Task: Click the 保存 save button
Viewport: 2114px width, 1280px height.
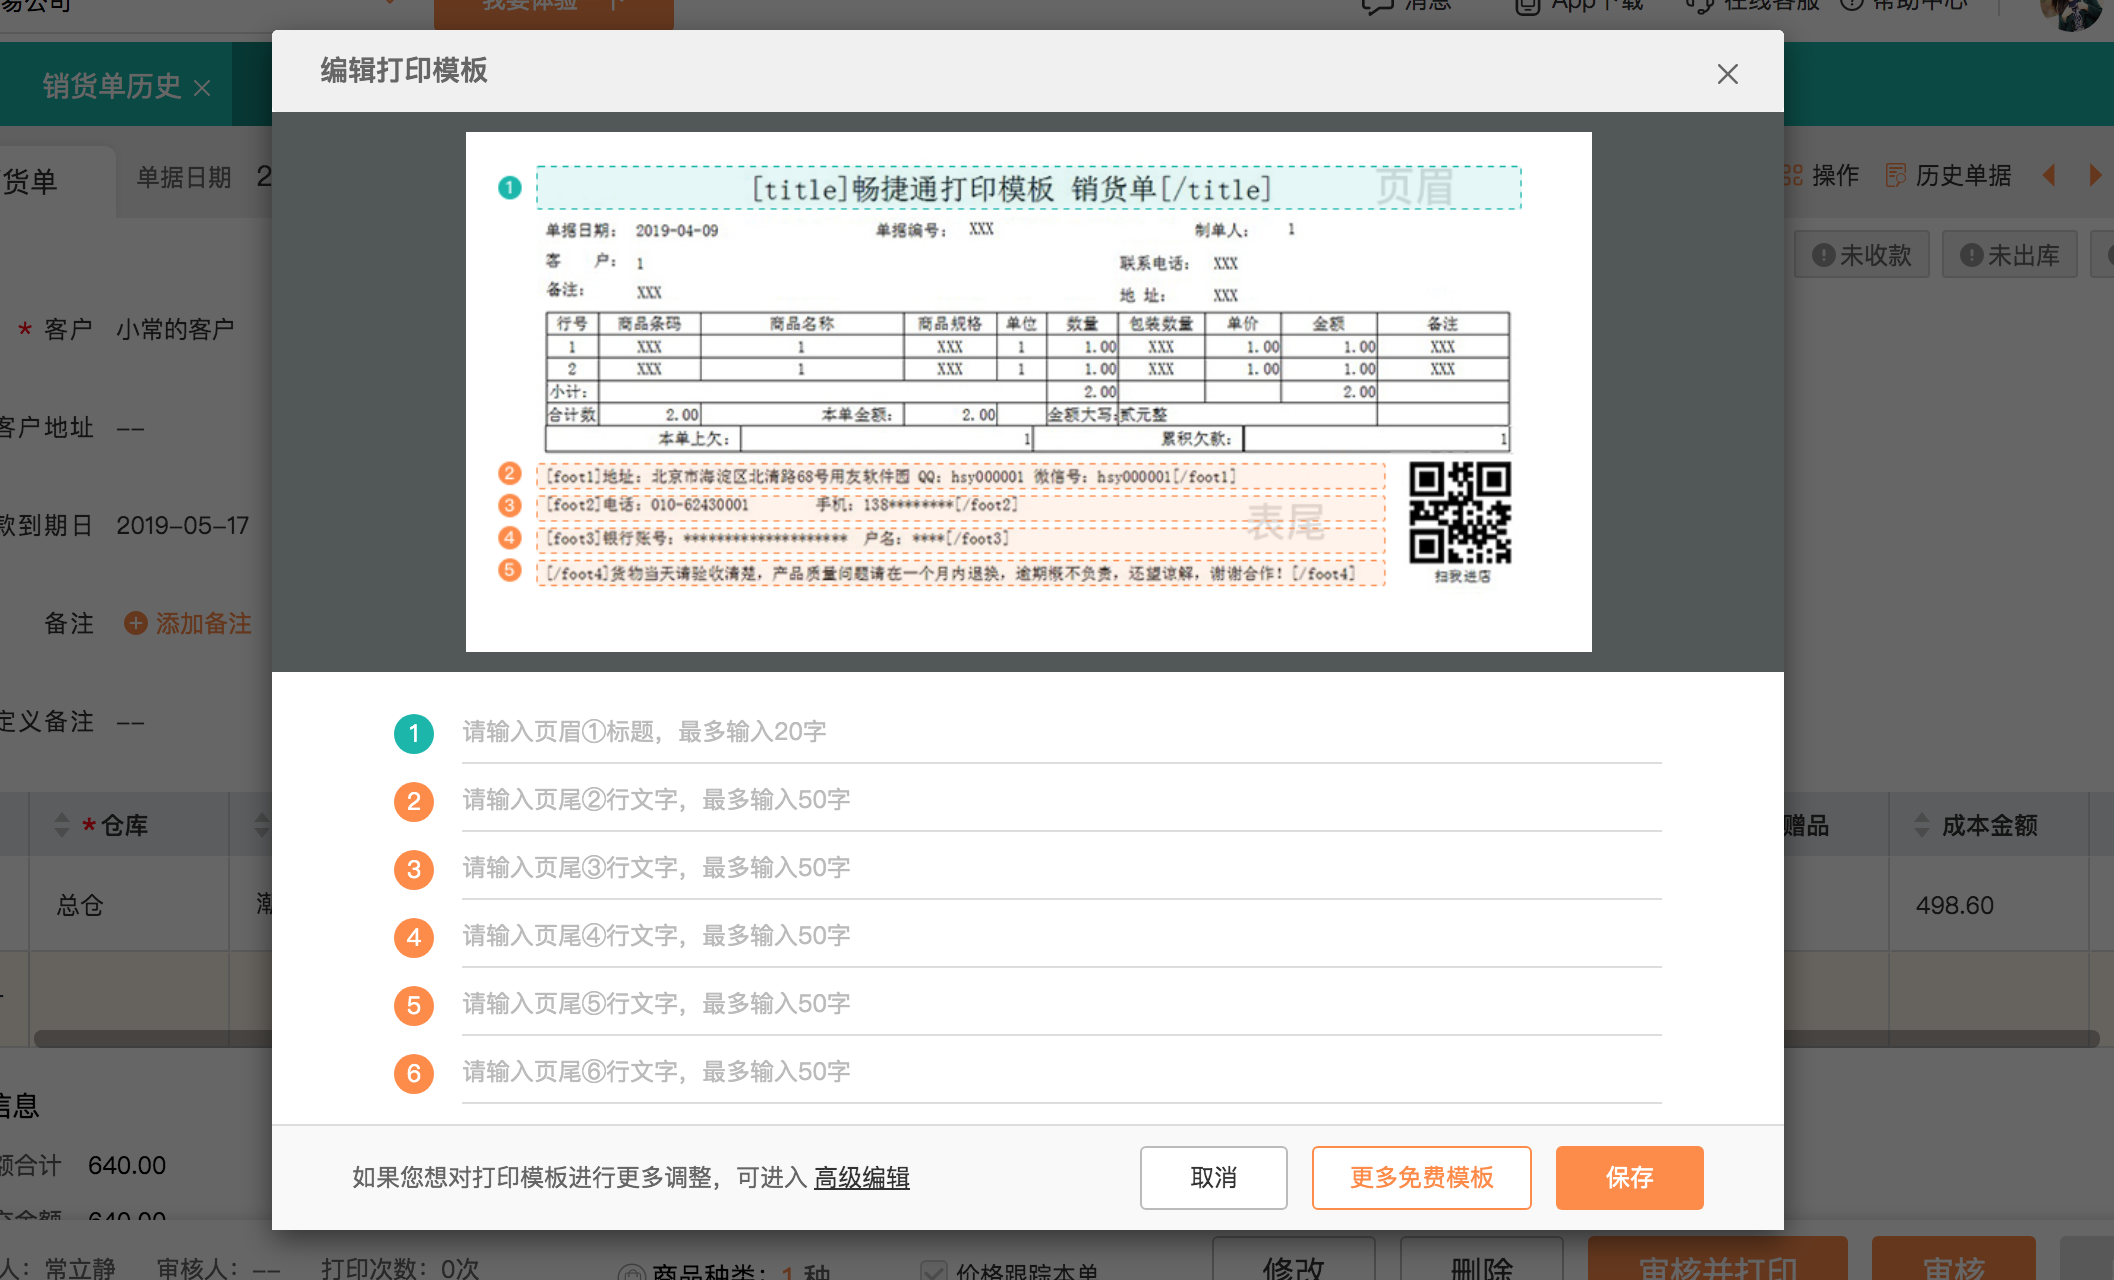Action: [x=1629, y=1176]
